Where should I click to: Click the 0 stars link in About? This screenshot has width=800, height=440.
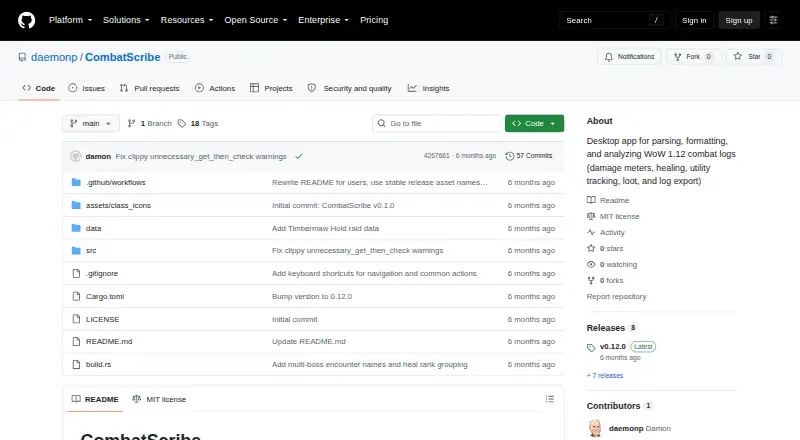(605, 249)
